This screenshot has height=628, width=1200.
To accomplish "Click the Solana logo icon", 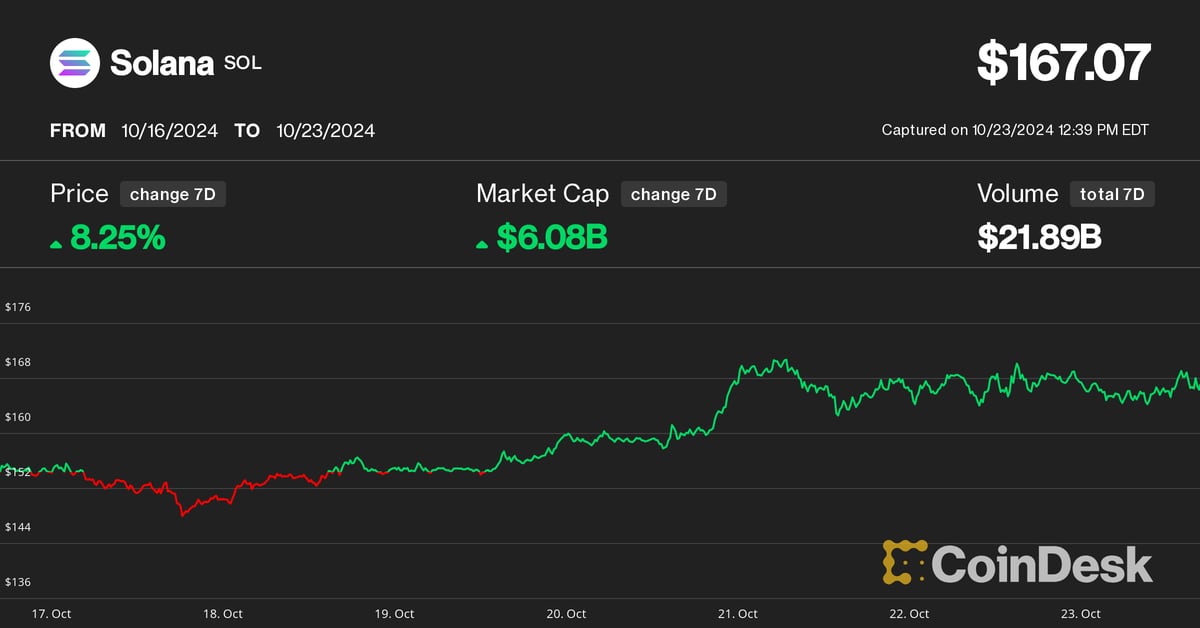I will pos(76,63).
